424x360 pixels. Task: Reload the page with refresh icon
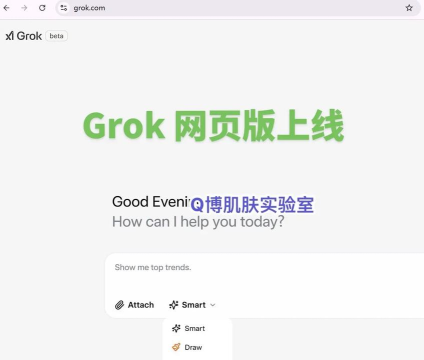click(42, 8)
